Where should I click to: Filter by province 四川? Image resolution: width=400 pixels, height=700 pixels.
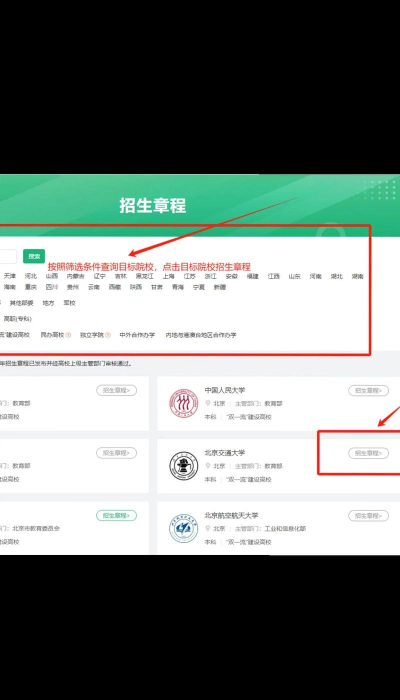point(52,287)
